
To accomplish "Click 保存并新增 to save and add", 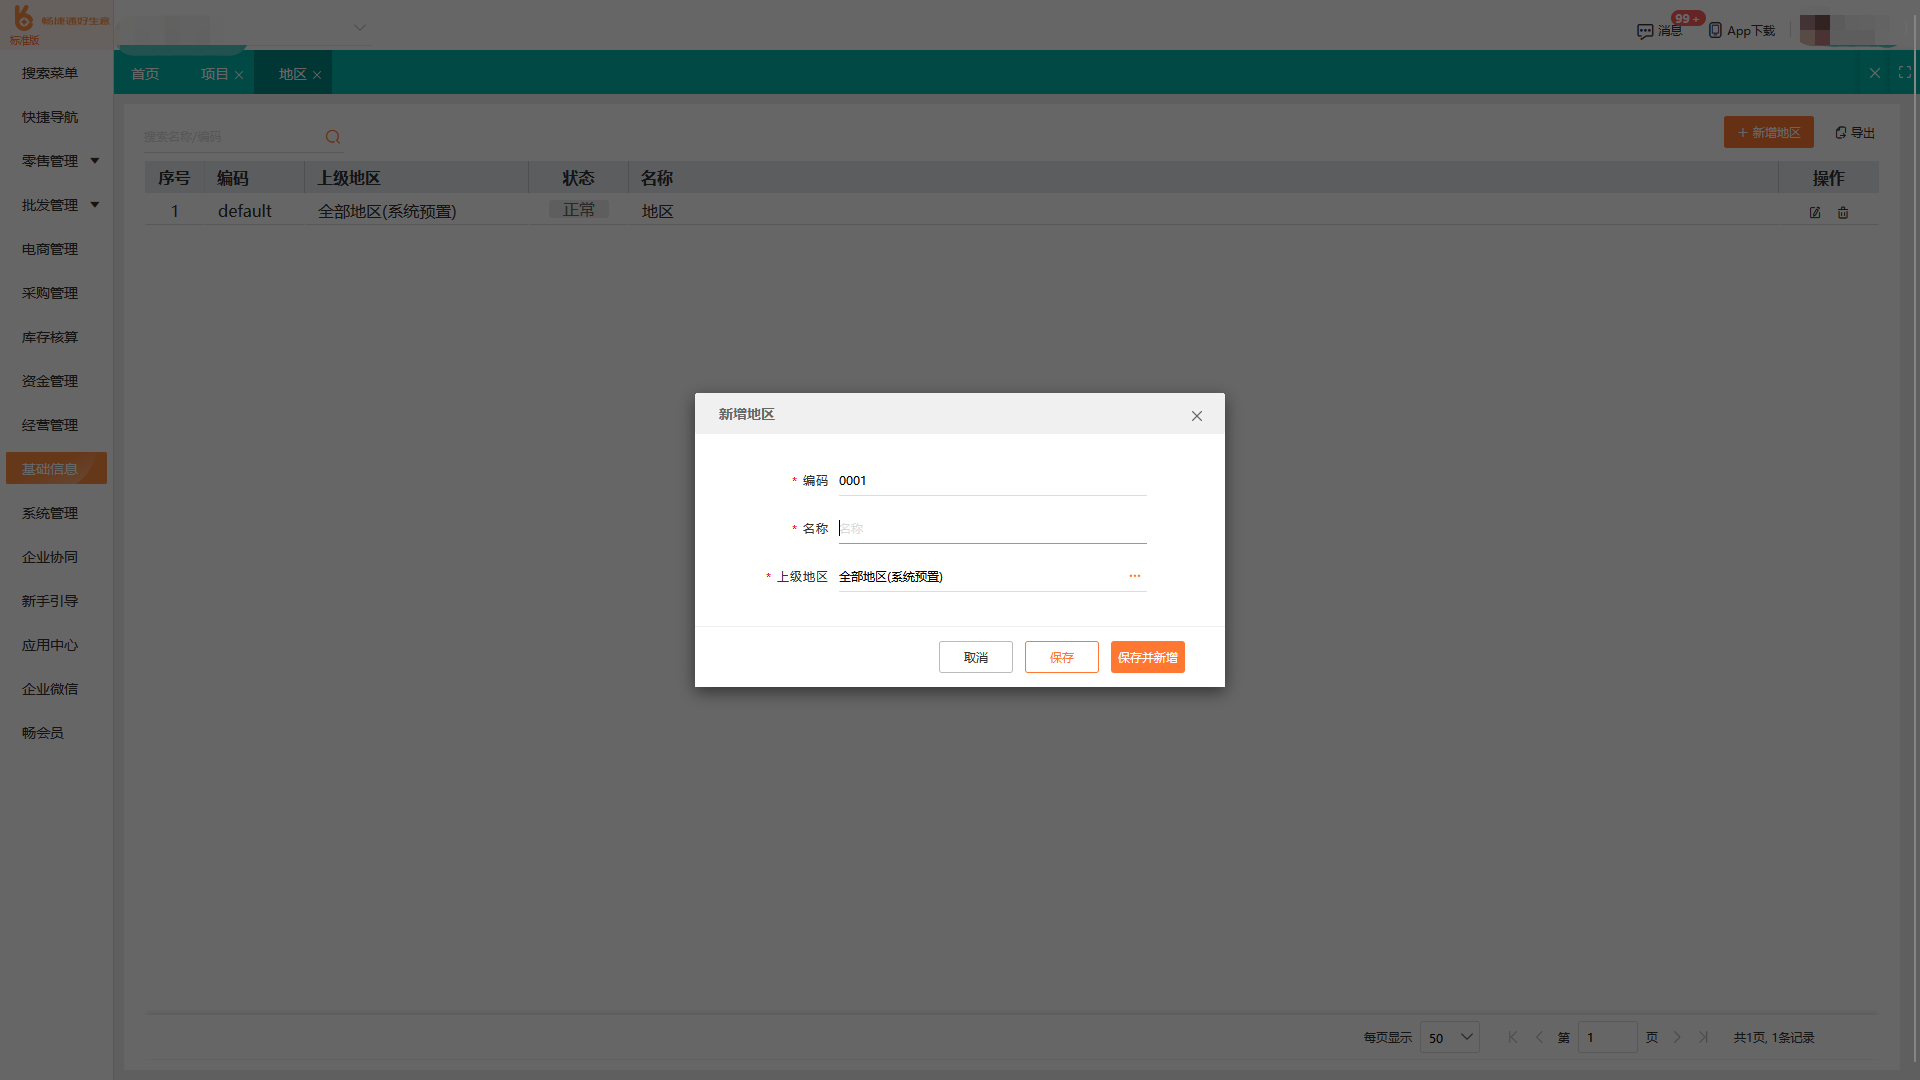I will (1147, 657).
